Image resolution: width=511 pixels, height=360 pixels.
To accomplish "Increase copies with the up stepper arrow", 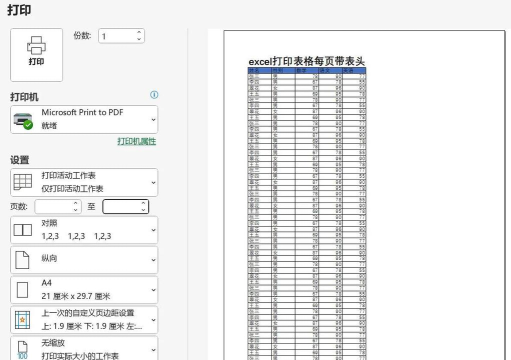I will [x=139, y=32].
